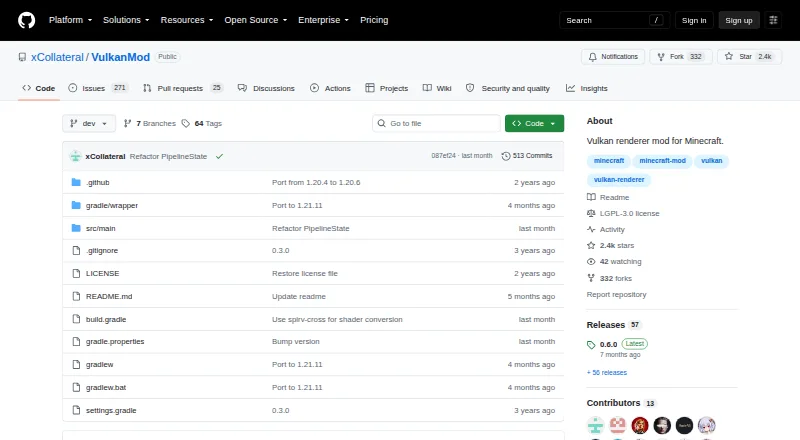
Task: Click the minecraft-mod topic tag
Action: coord(663,161)
